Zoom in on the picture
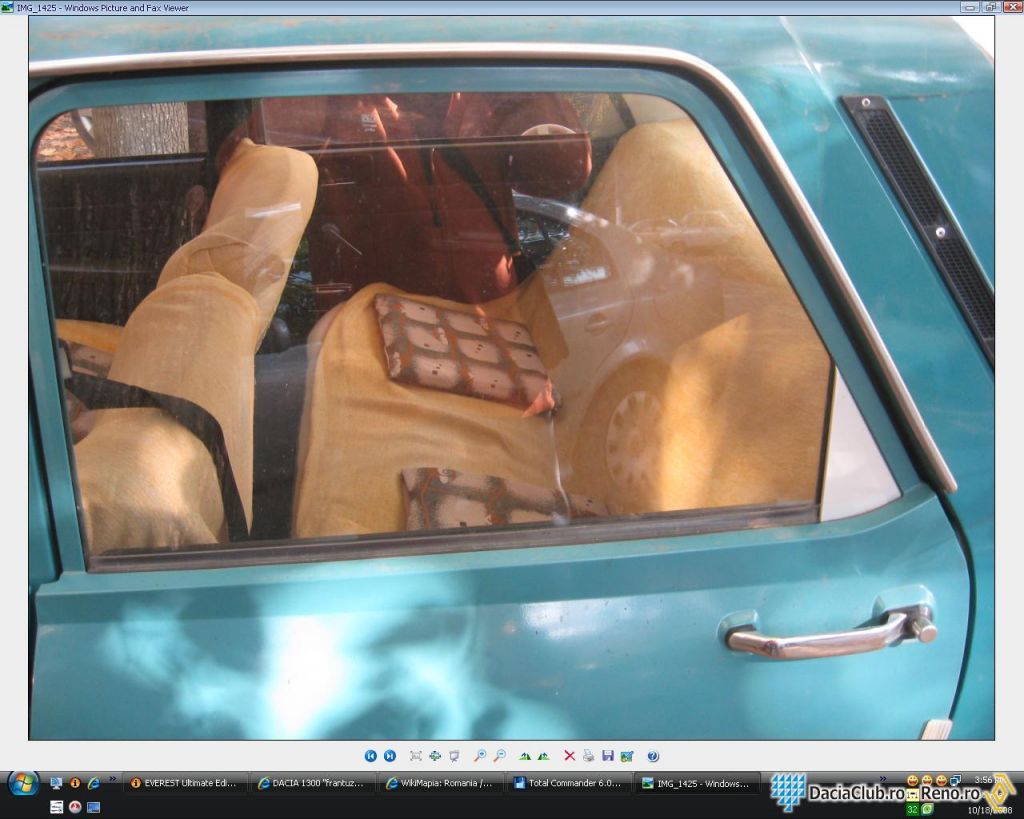This screenshot has height=819, width=1024. [x=480, y=756]
